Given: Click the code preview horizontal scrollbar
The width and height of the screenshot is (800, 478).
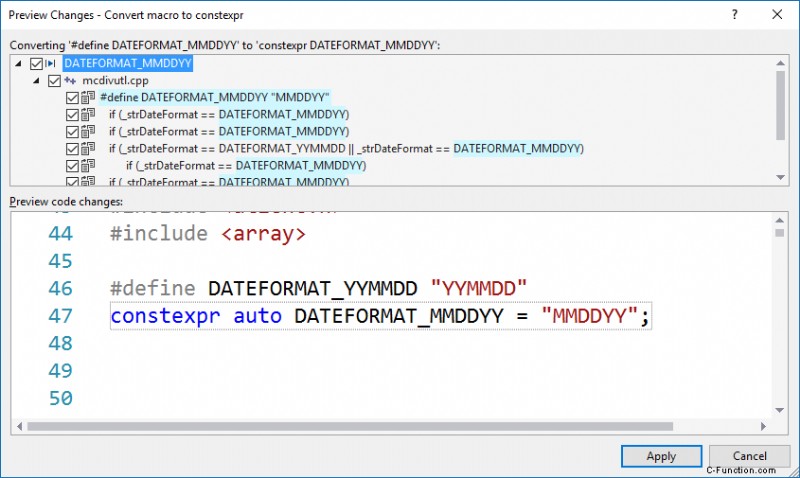Looking at the screenshot, I should (390, 427).
